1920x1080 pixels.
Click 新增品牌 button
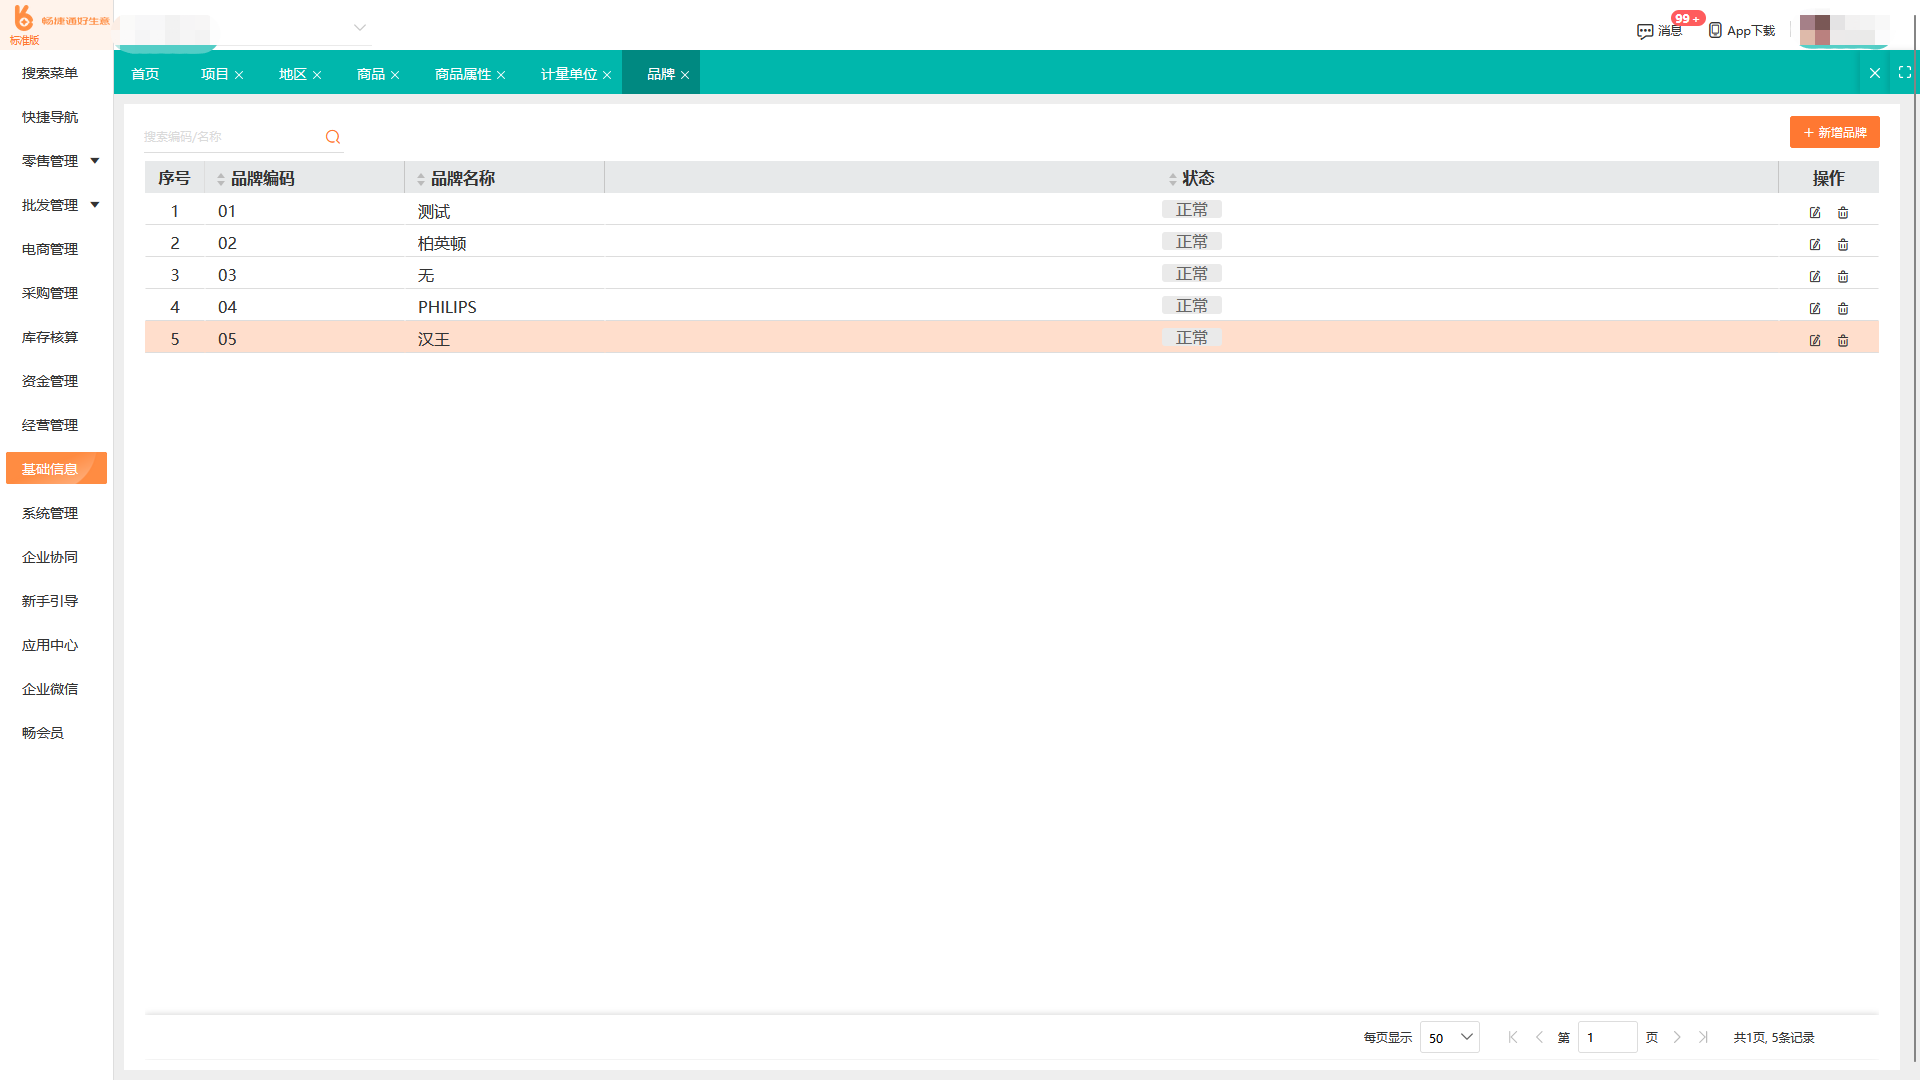pyautogui.click(x=1833, y=132)
